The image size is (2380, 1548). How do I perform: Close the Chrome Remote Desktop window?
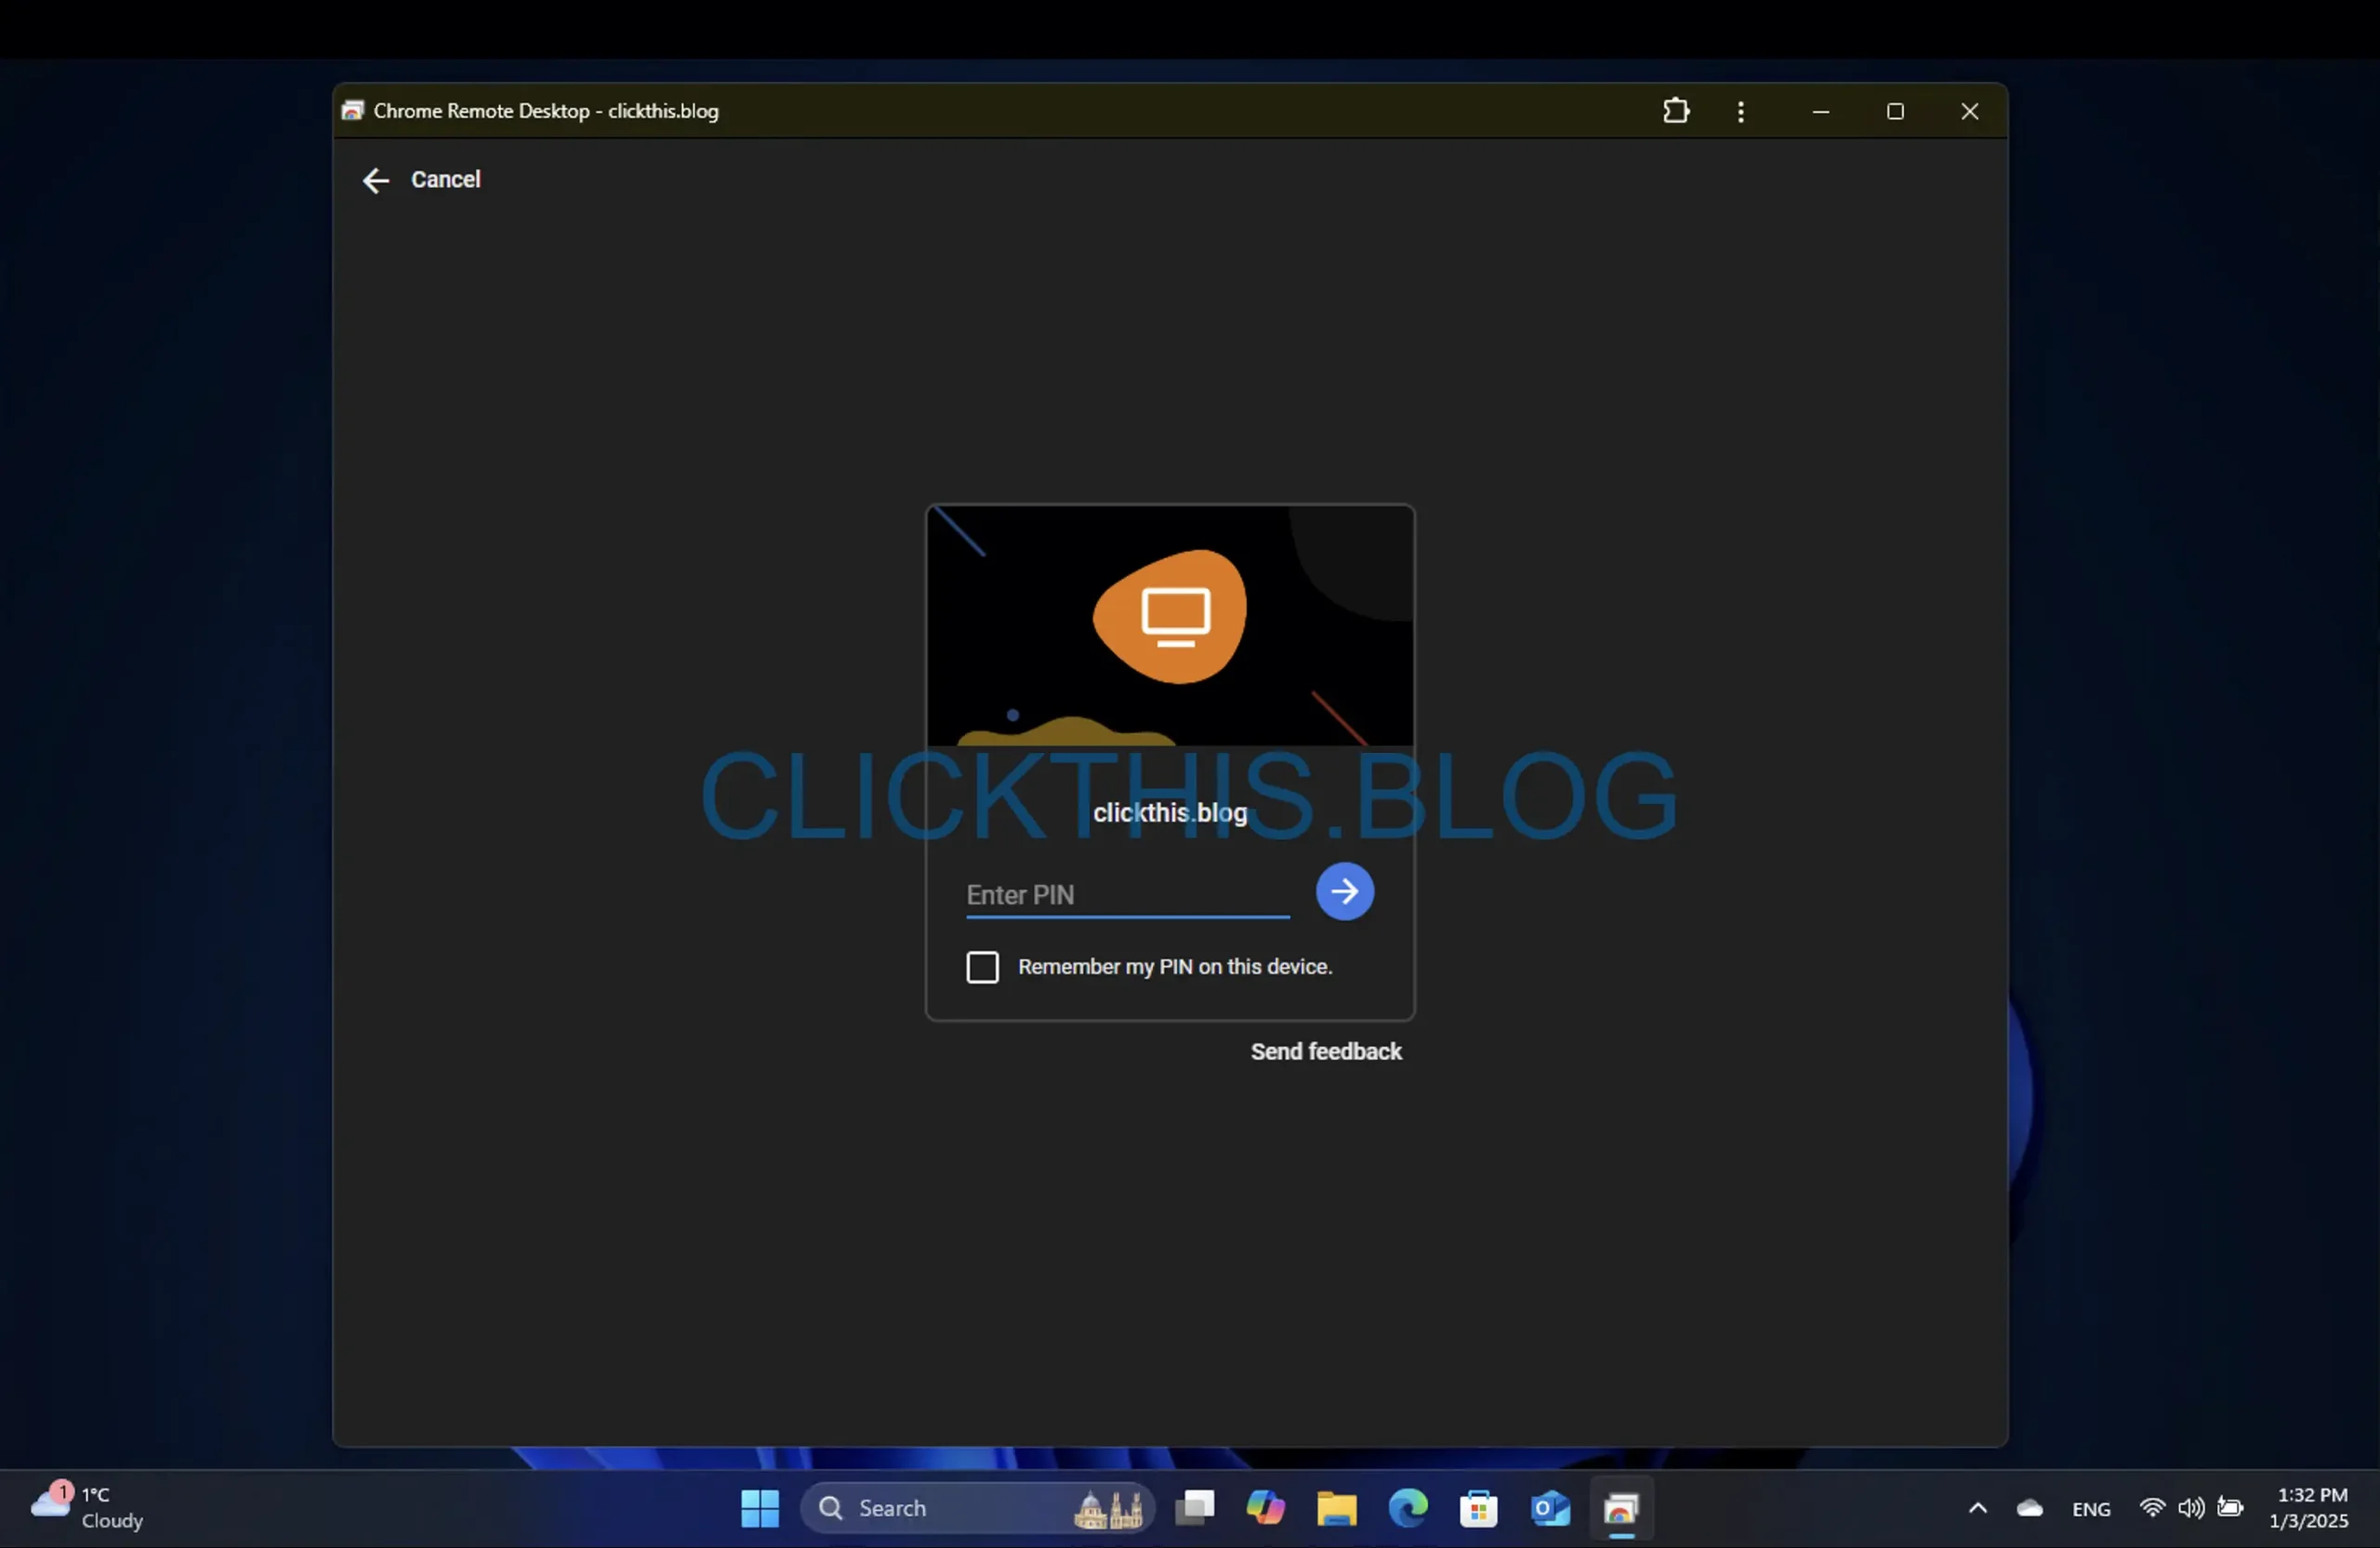[1969, 111]
